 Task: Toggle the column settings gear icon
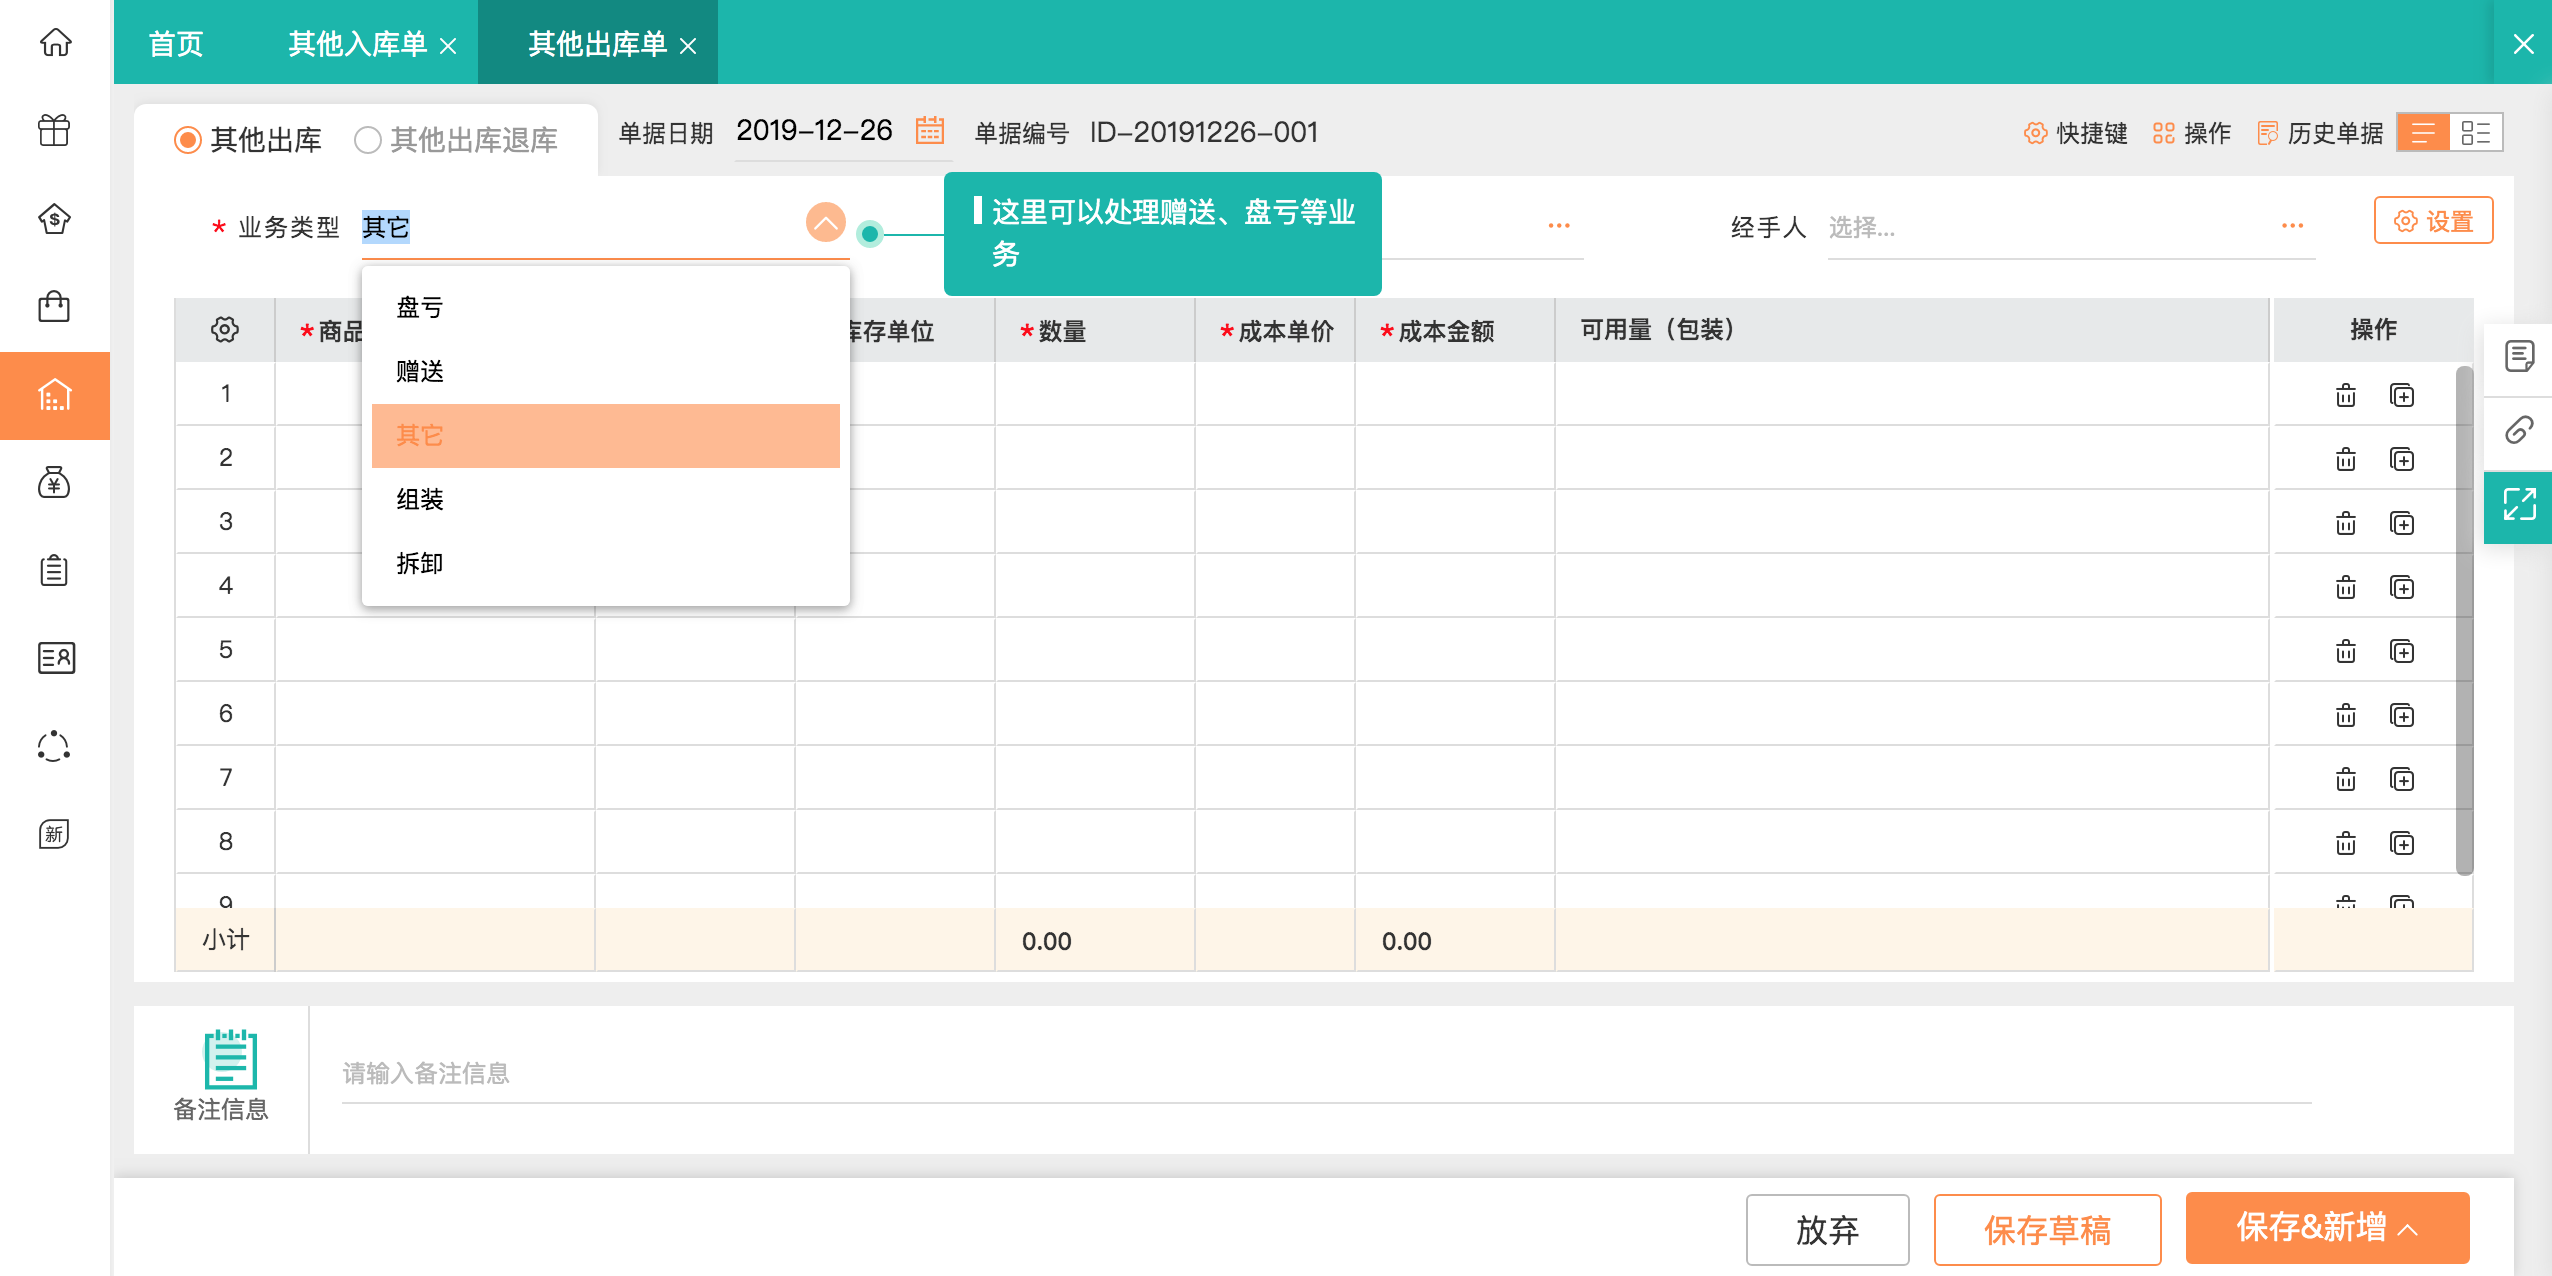pyautogui.click(x=225, y=329)
